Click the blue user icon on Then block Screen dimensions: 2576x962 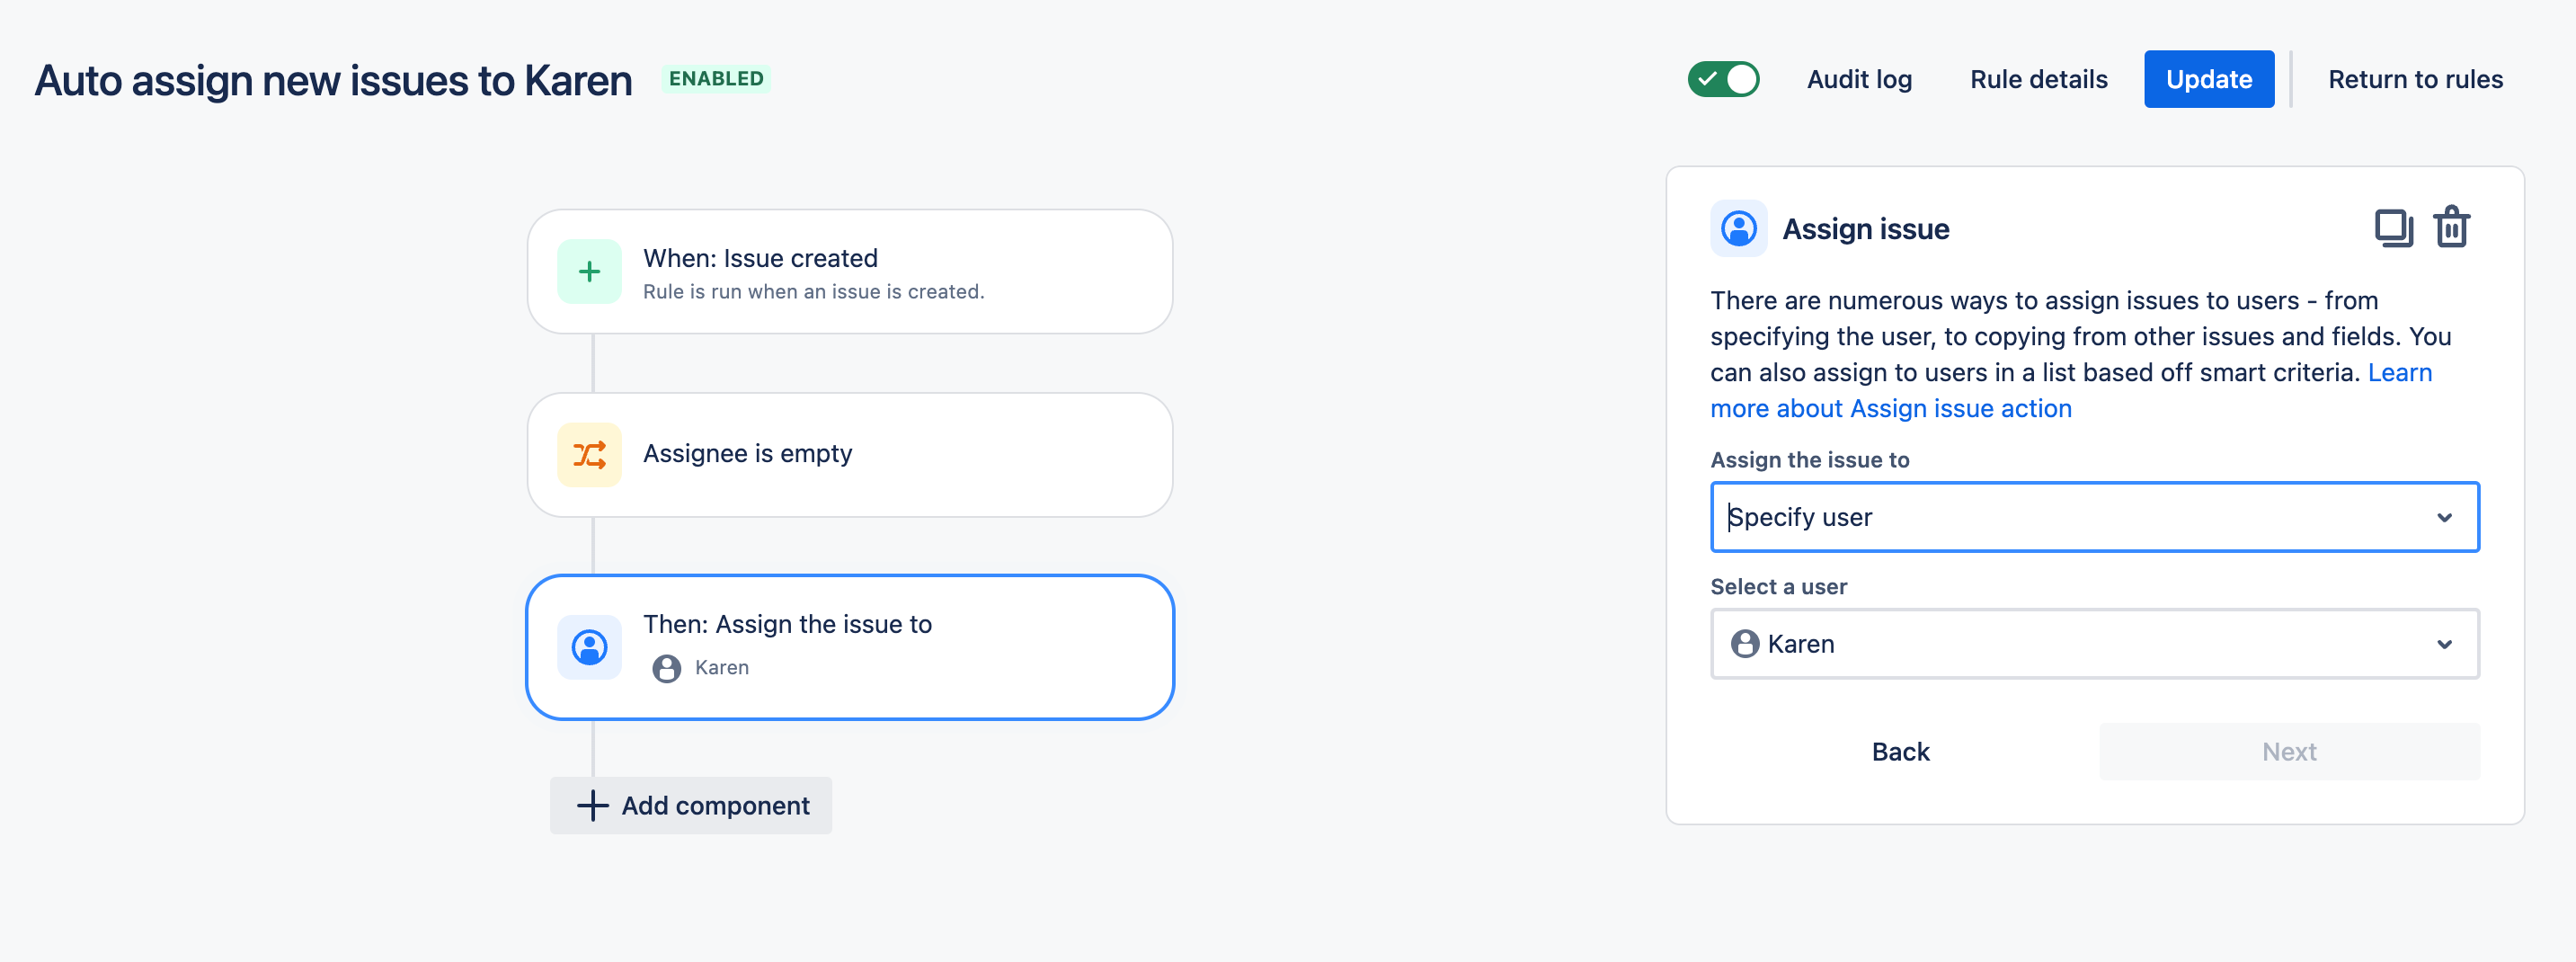point(590,646)
